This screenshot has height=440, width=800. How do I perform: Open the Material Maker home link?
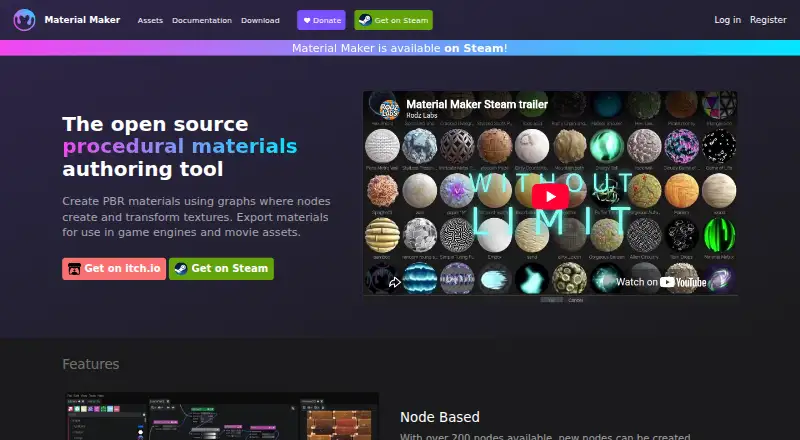click(x=82, y=20)
